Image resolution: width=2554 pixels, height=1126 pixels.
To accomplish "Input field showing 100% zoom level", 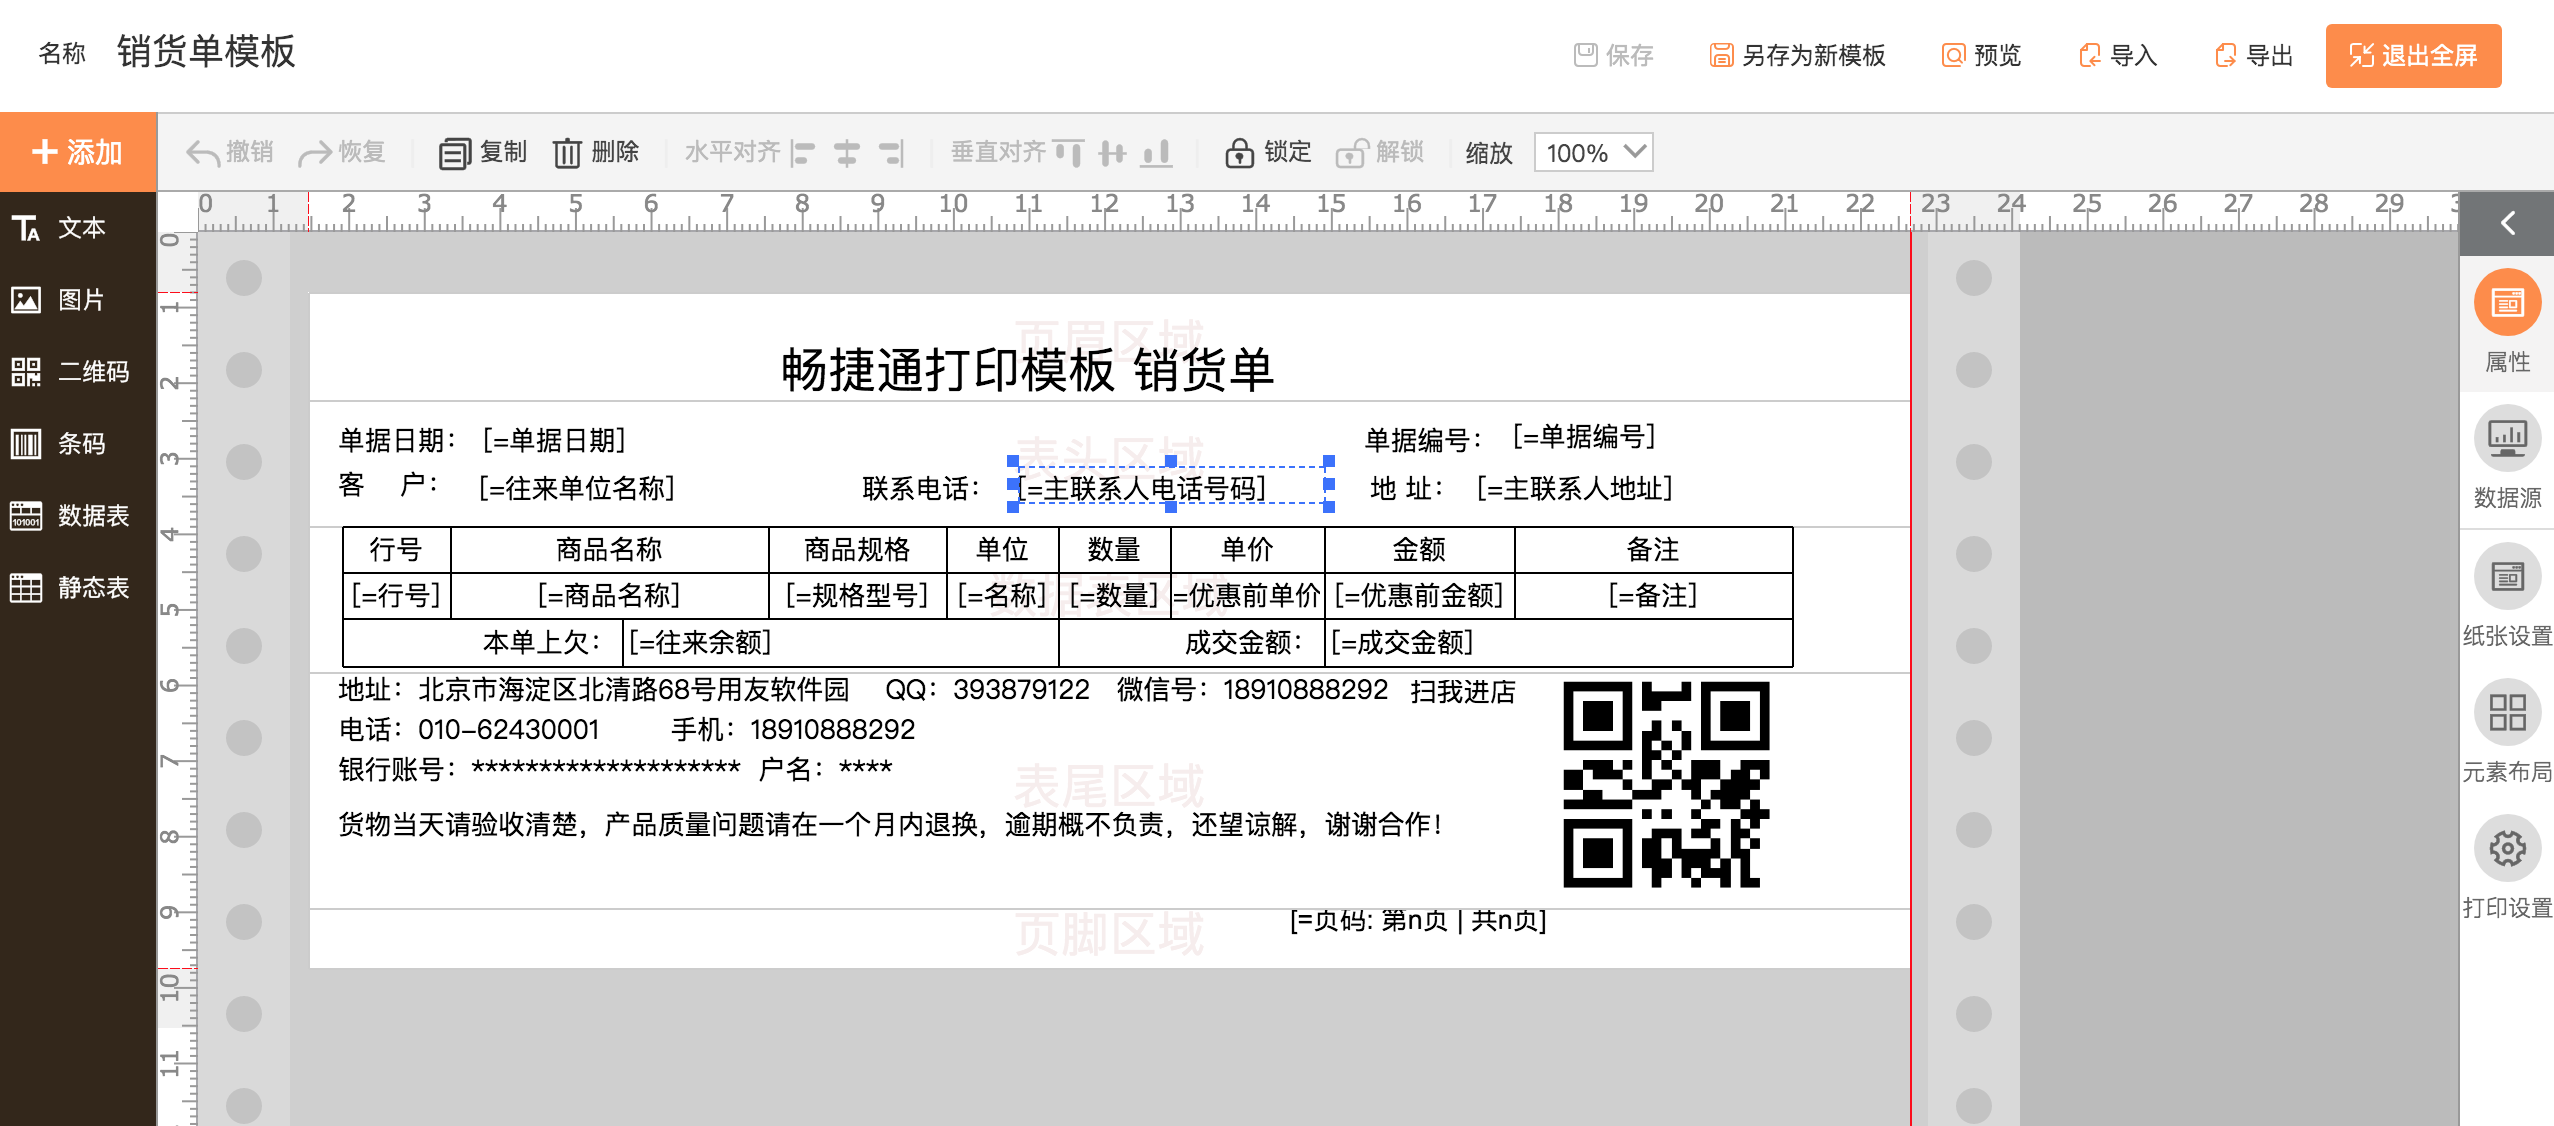I will (1588, 153).
